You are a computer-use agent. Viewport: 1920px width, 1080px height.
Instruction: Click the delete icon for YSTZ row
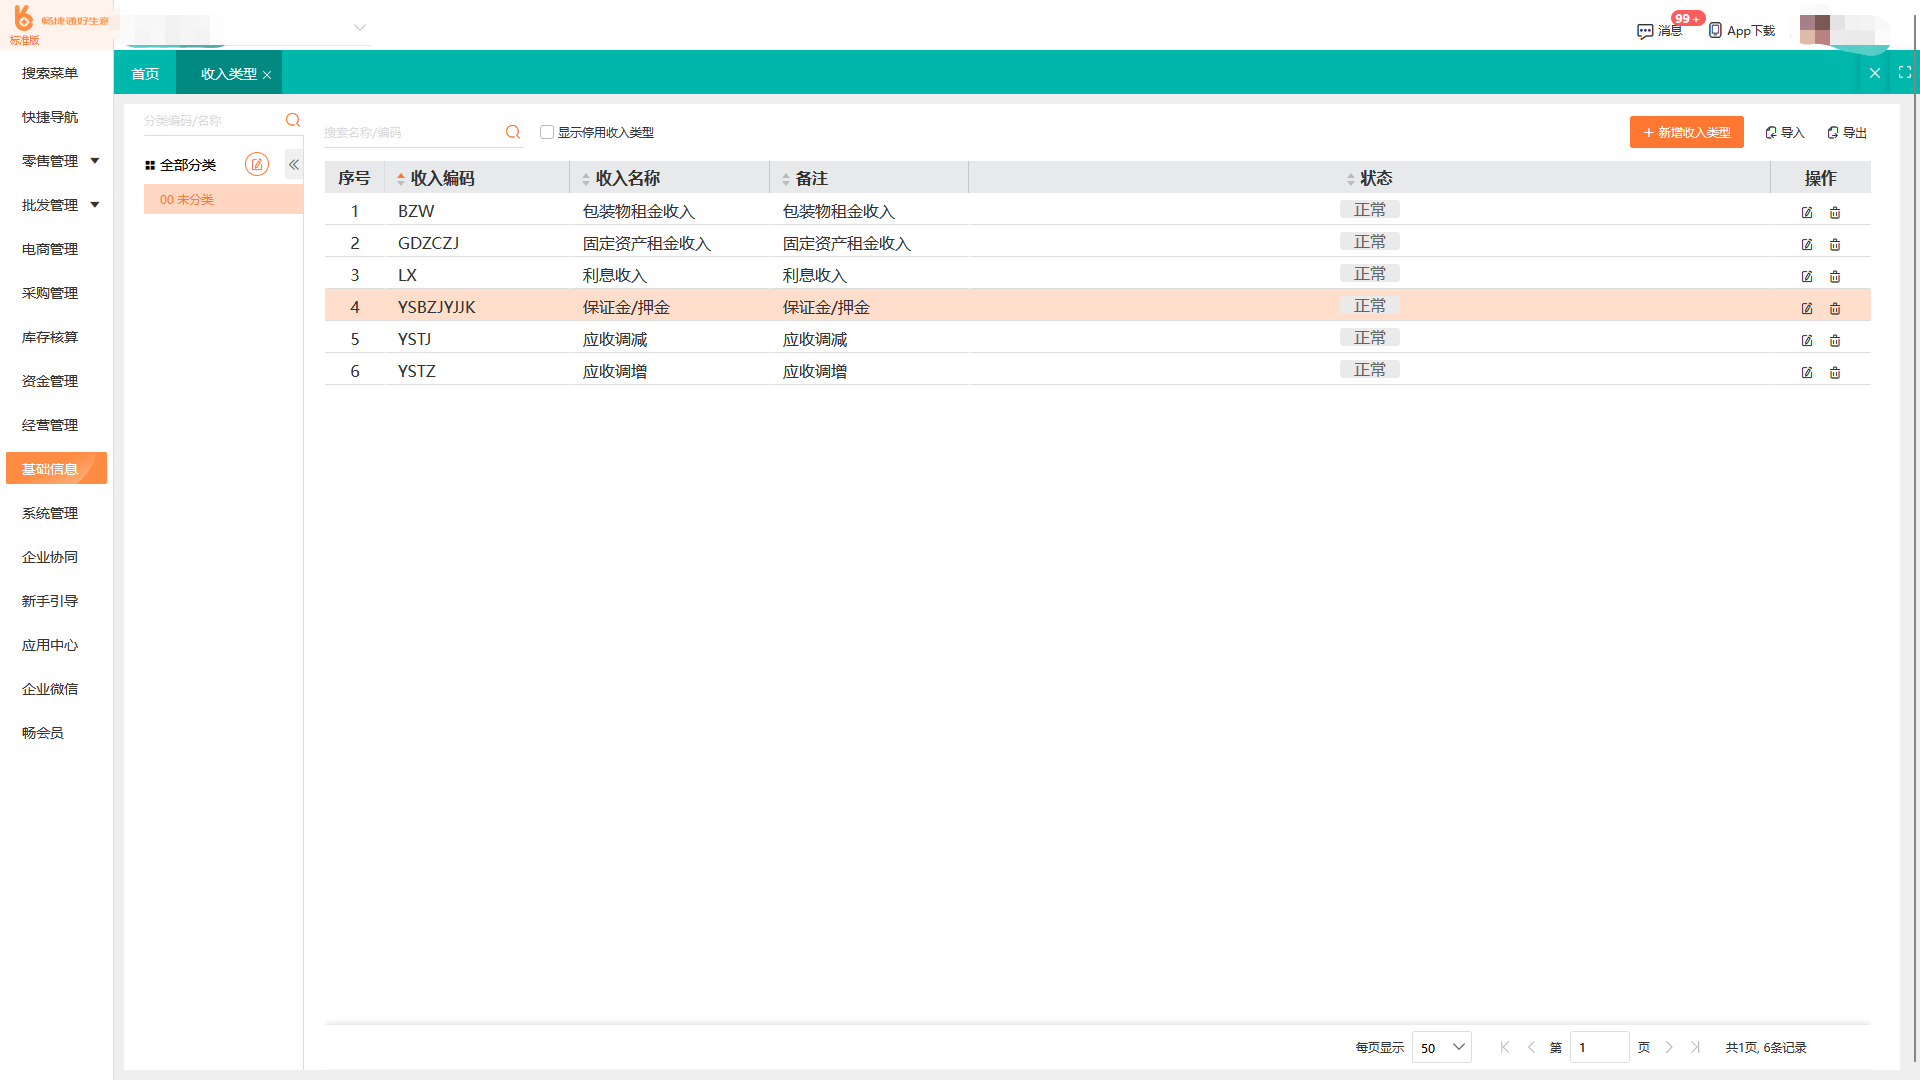tap(1836, 371)
